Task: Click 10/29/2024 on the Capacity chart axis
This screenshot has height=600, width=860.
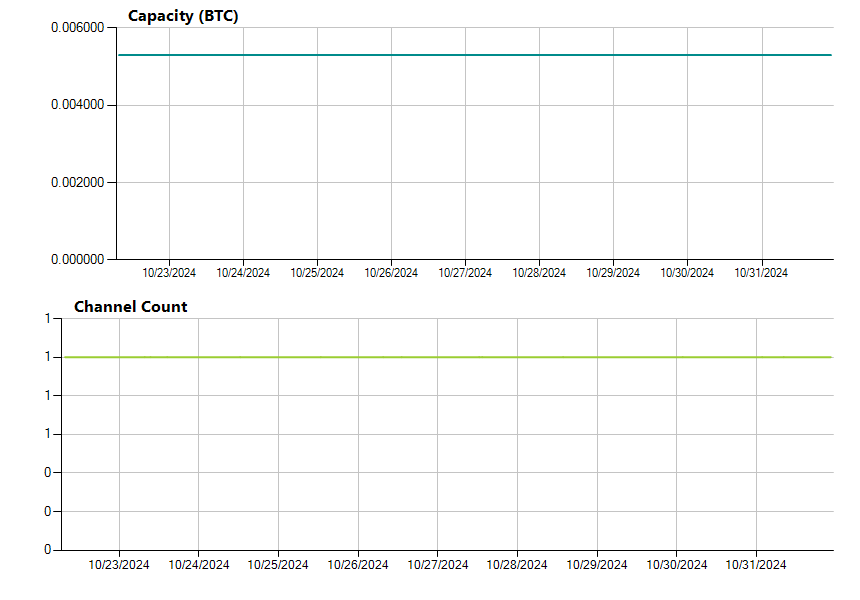Action: [613, 273]
